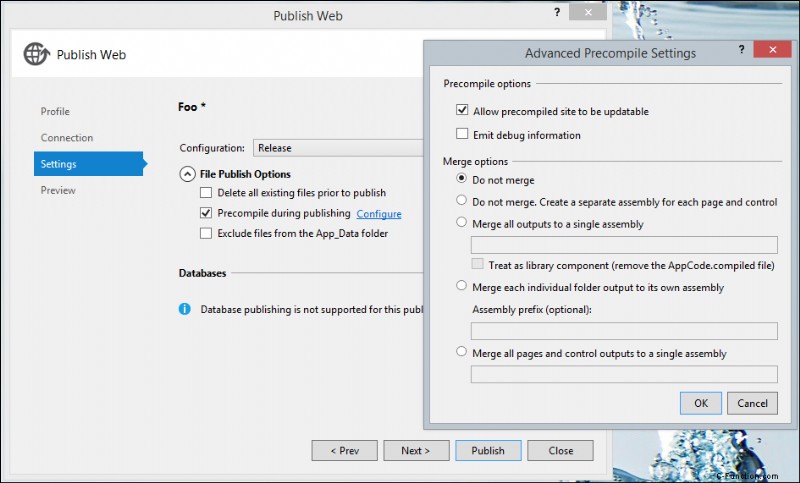Image resolution: width=800 pixels, height=483 pixels.
Task: Toggle Allow precompiled site to be updatable
Action: (462, 111)
